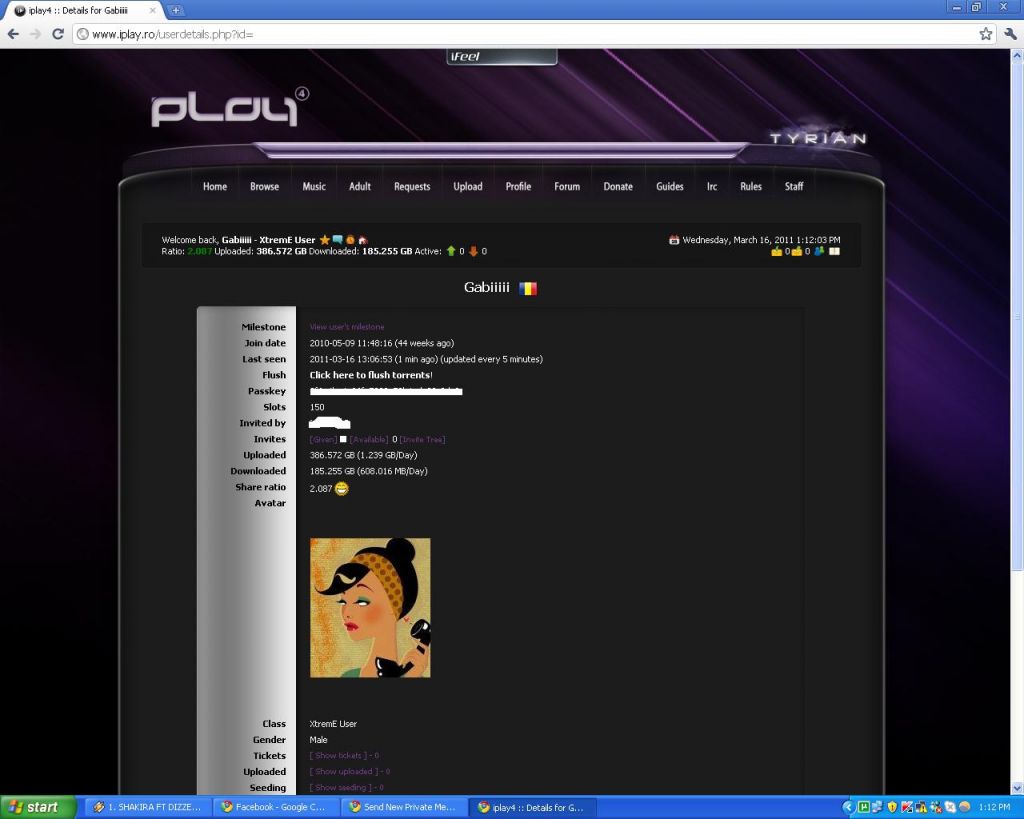Click the Romanian flag beside the username Gabiiiii
Image resolution: width=1024 pixels, height=819 pixels.
coord(528,288)
